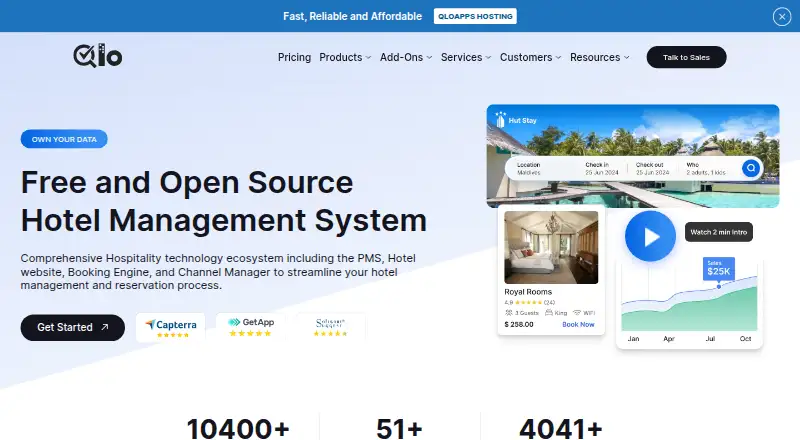Image resolution: width=800 pixels, height=440 pixels.
Task: Click the blue search icon in booking bar
Action: pyautogui.click(x=751, y=168)
